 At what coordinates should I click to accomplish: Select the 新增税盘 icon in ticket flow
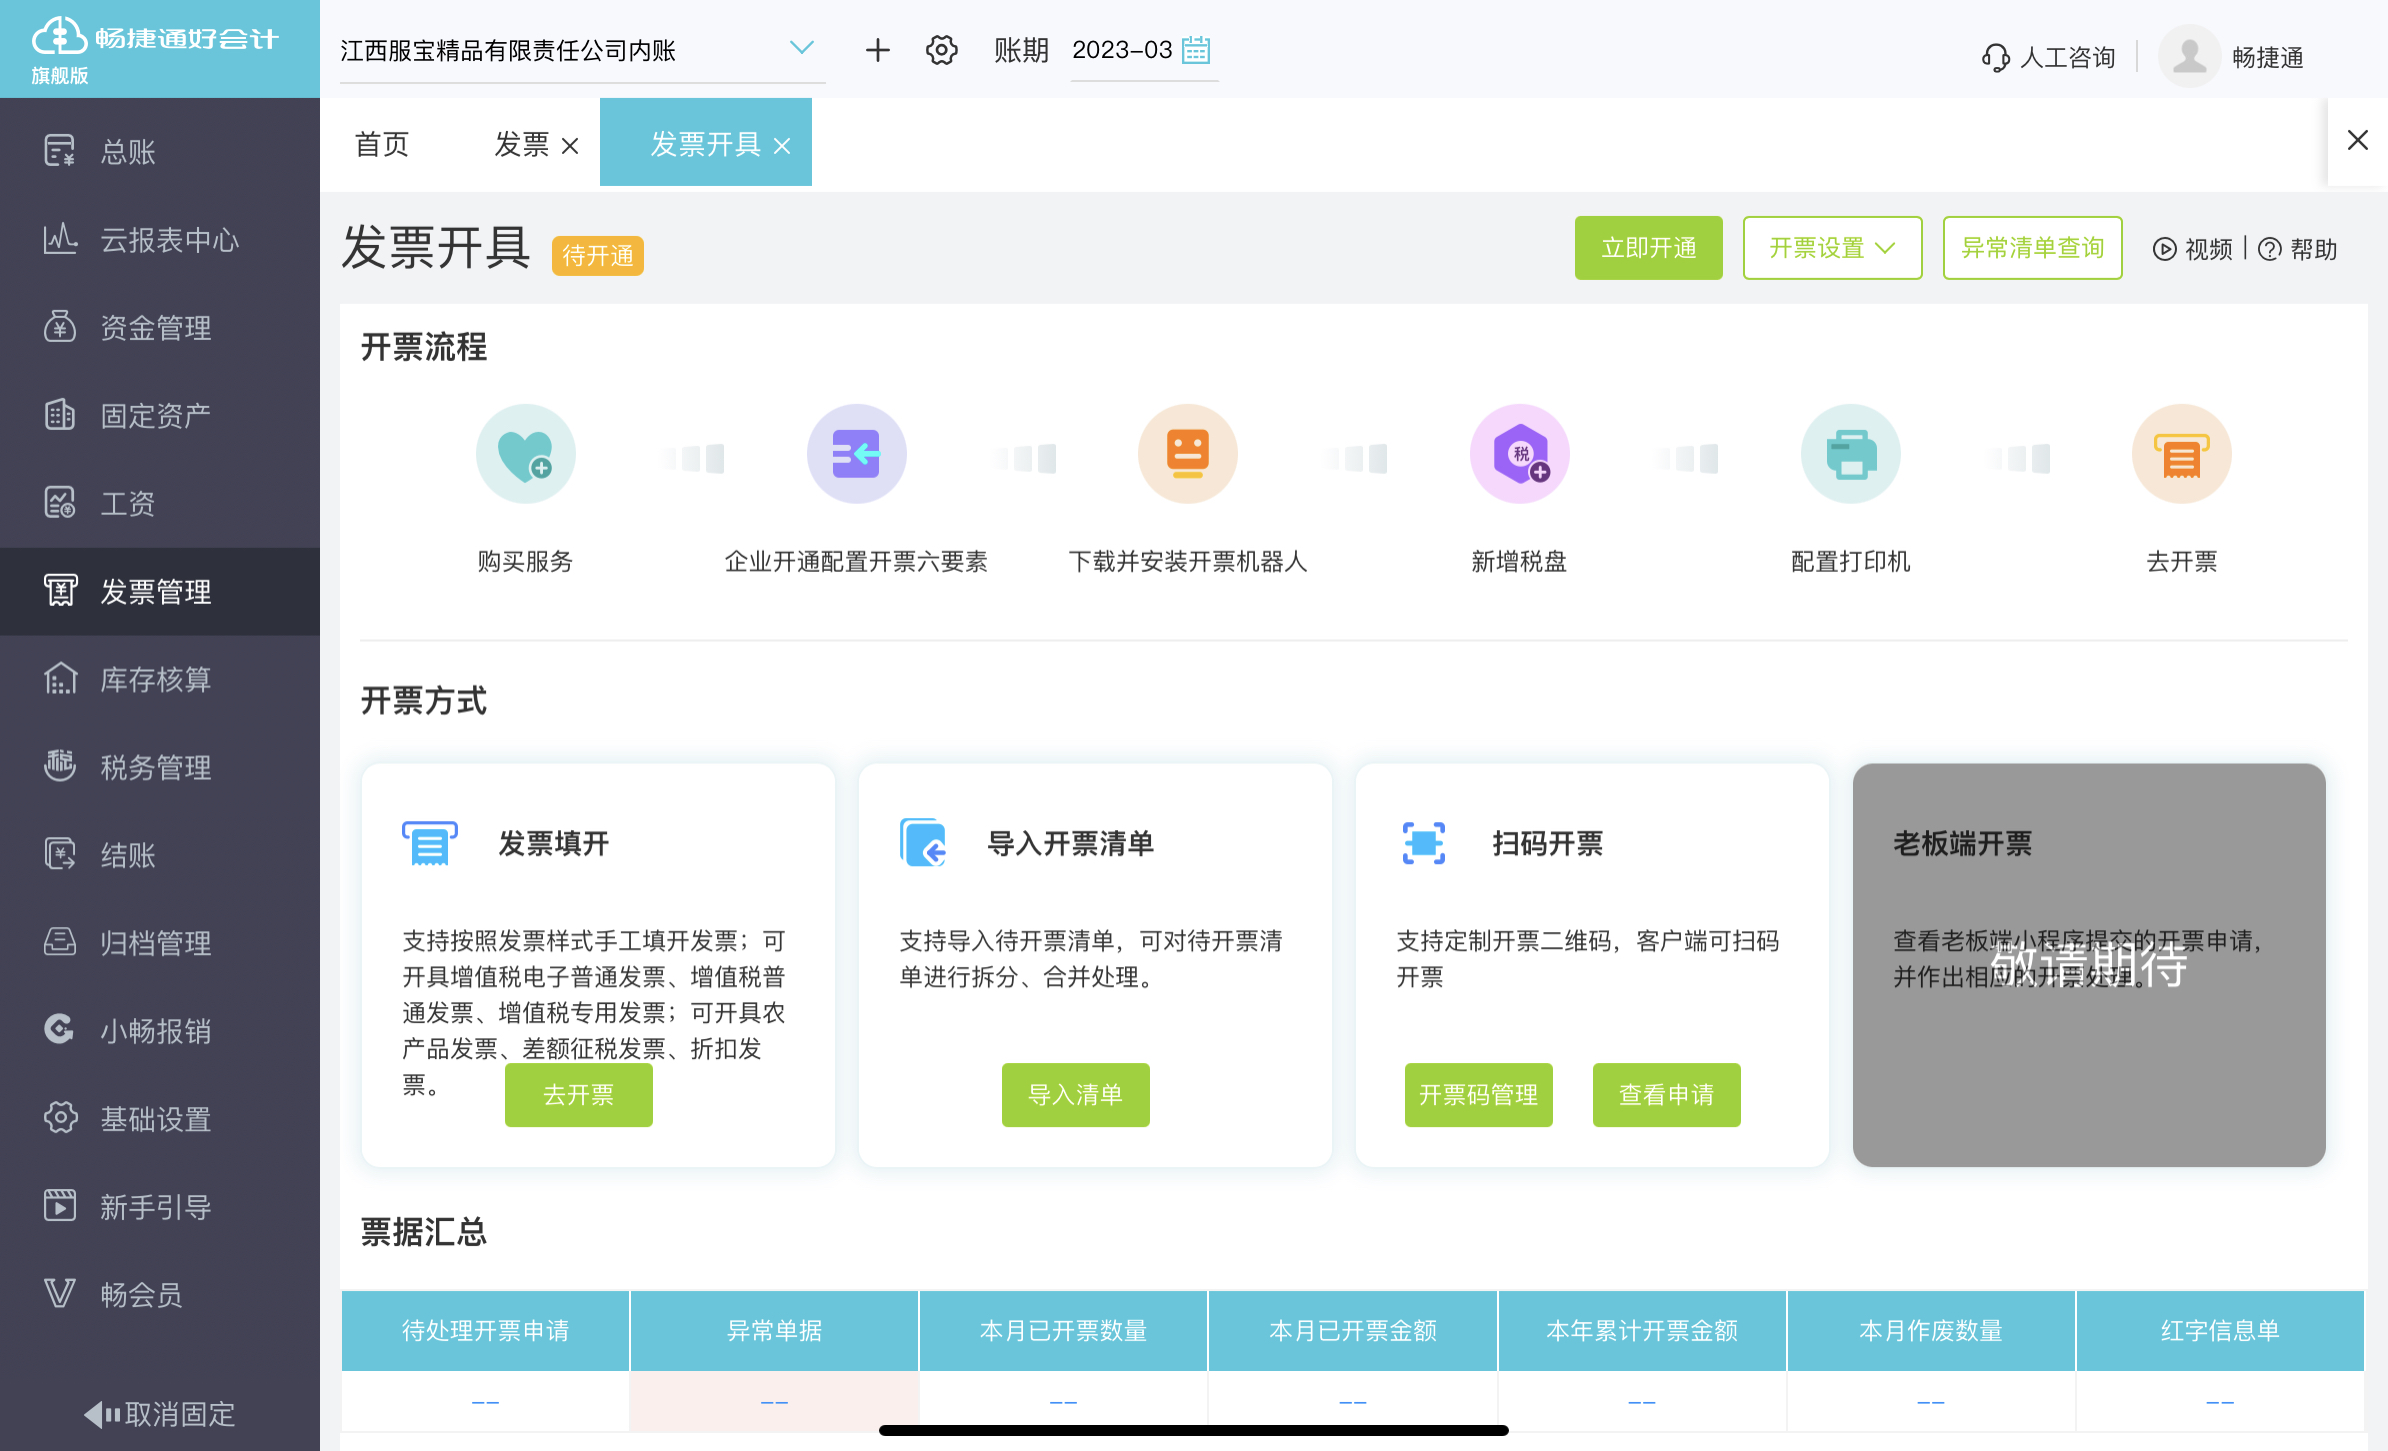click(1516, 452)
